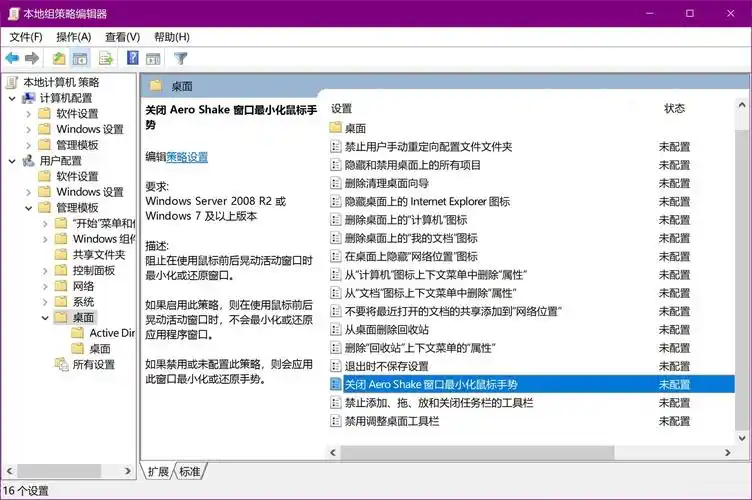Click the 状态 column header
This screenshot has width=752, height=500.
click(674, 108)
